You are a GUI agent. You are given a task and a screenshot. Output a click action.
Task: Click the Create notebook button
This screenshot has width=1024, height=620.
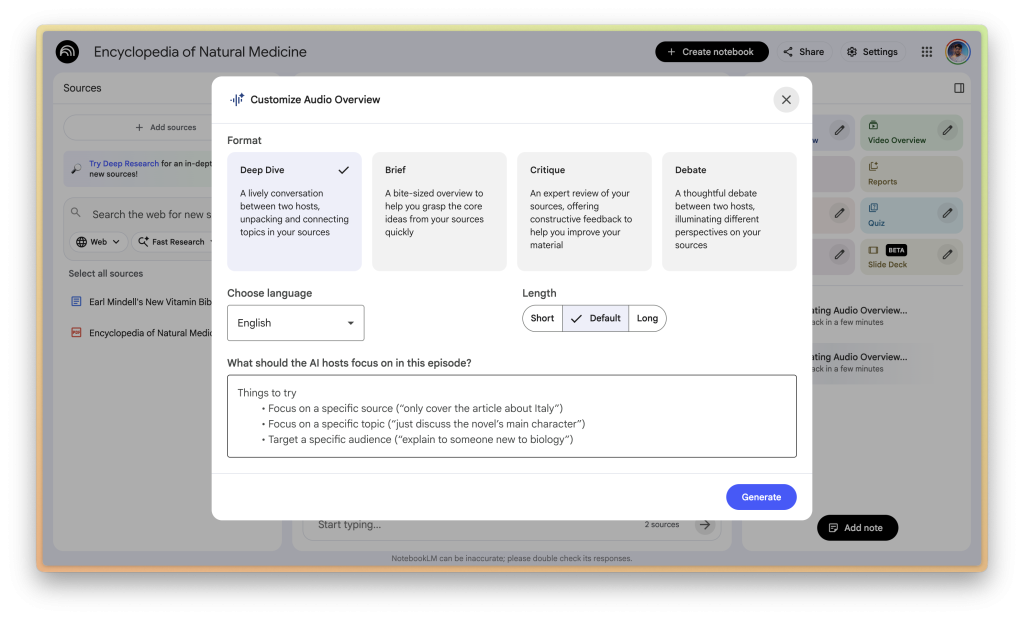pyautogui.click(x=712, y=52)
